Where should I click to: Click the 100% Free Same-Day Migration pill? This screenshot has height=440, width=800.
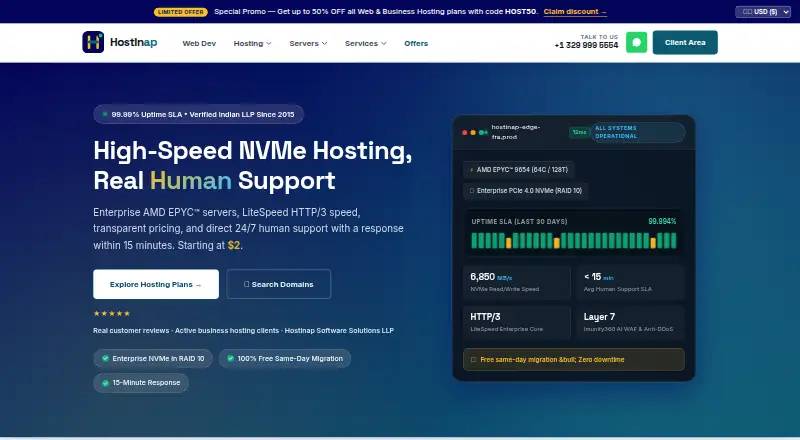(x=285, y=358)
